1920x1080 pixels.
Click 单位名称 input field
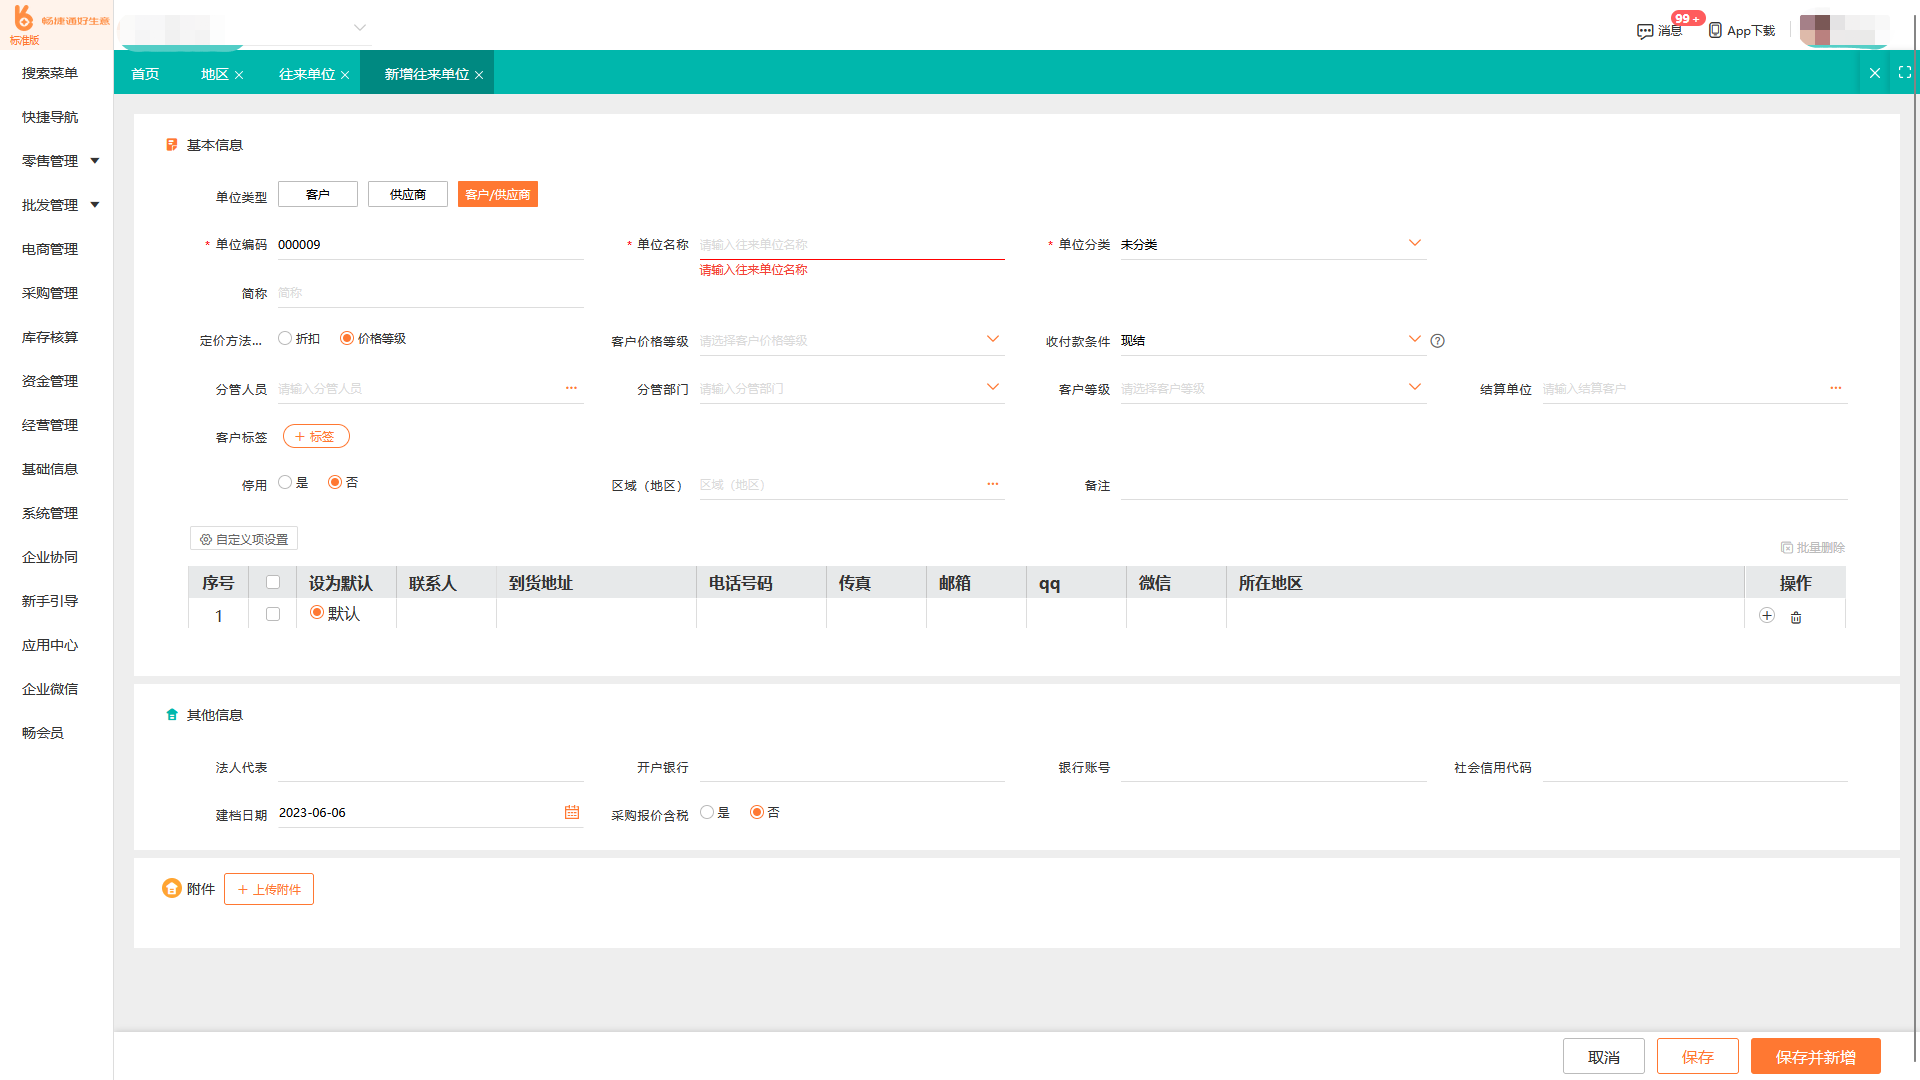(849, 244)
